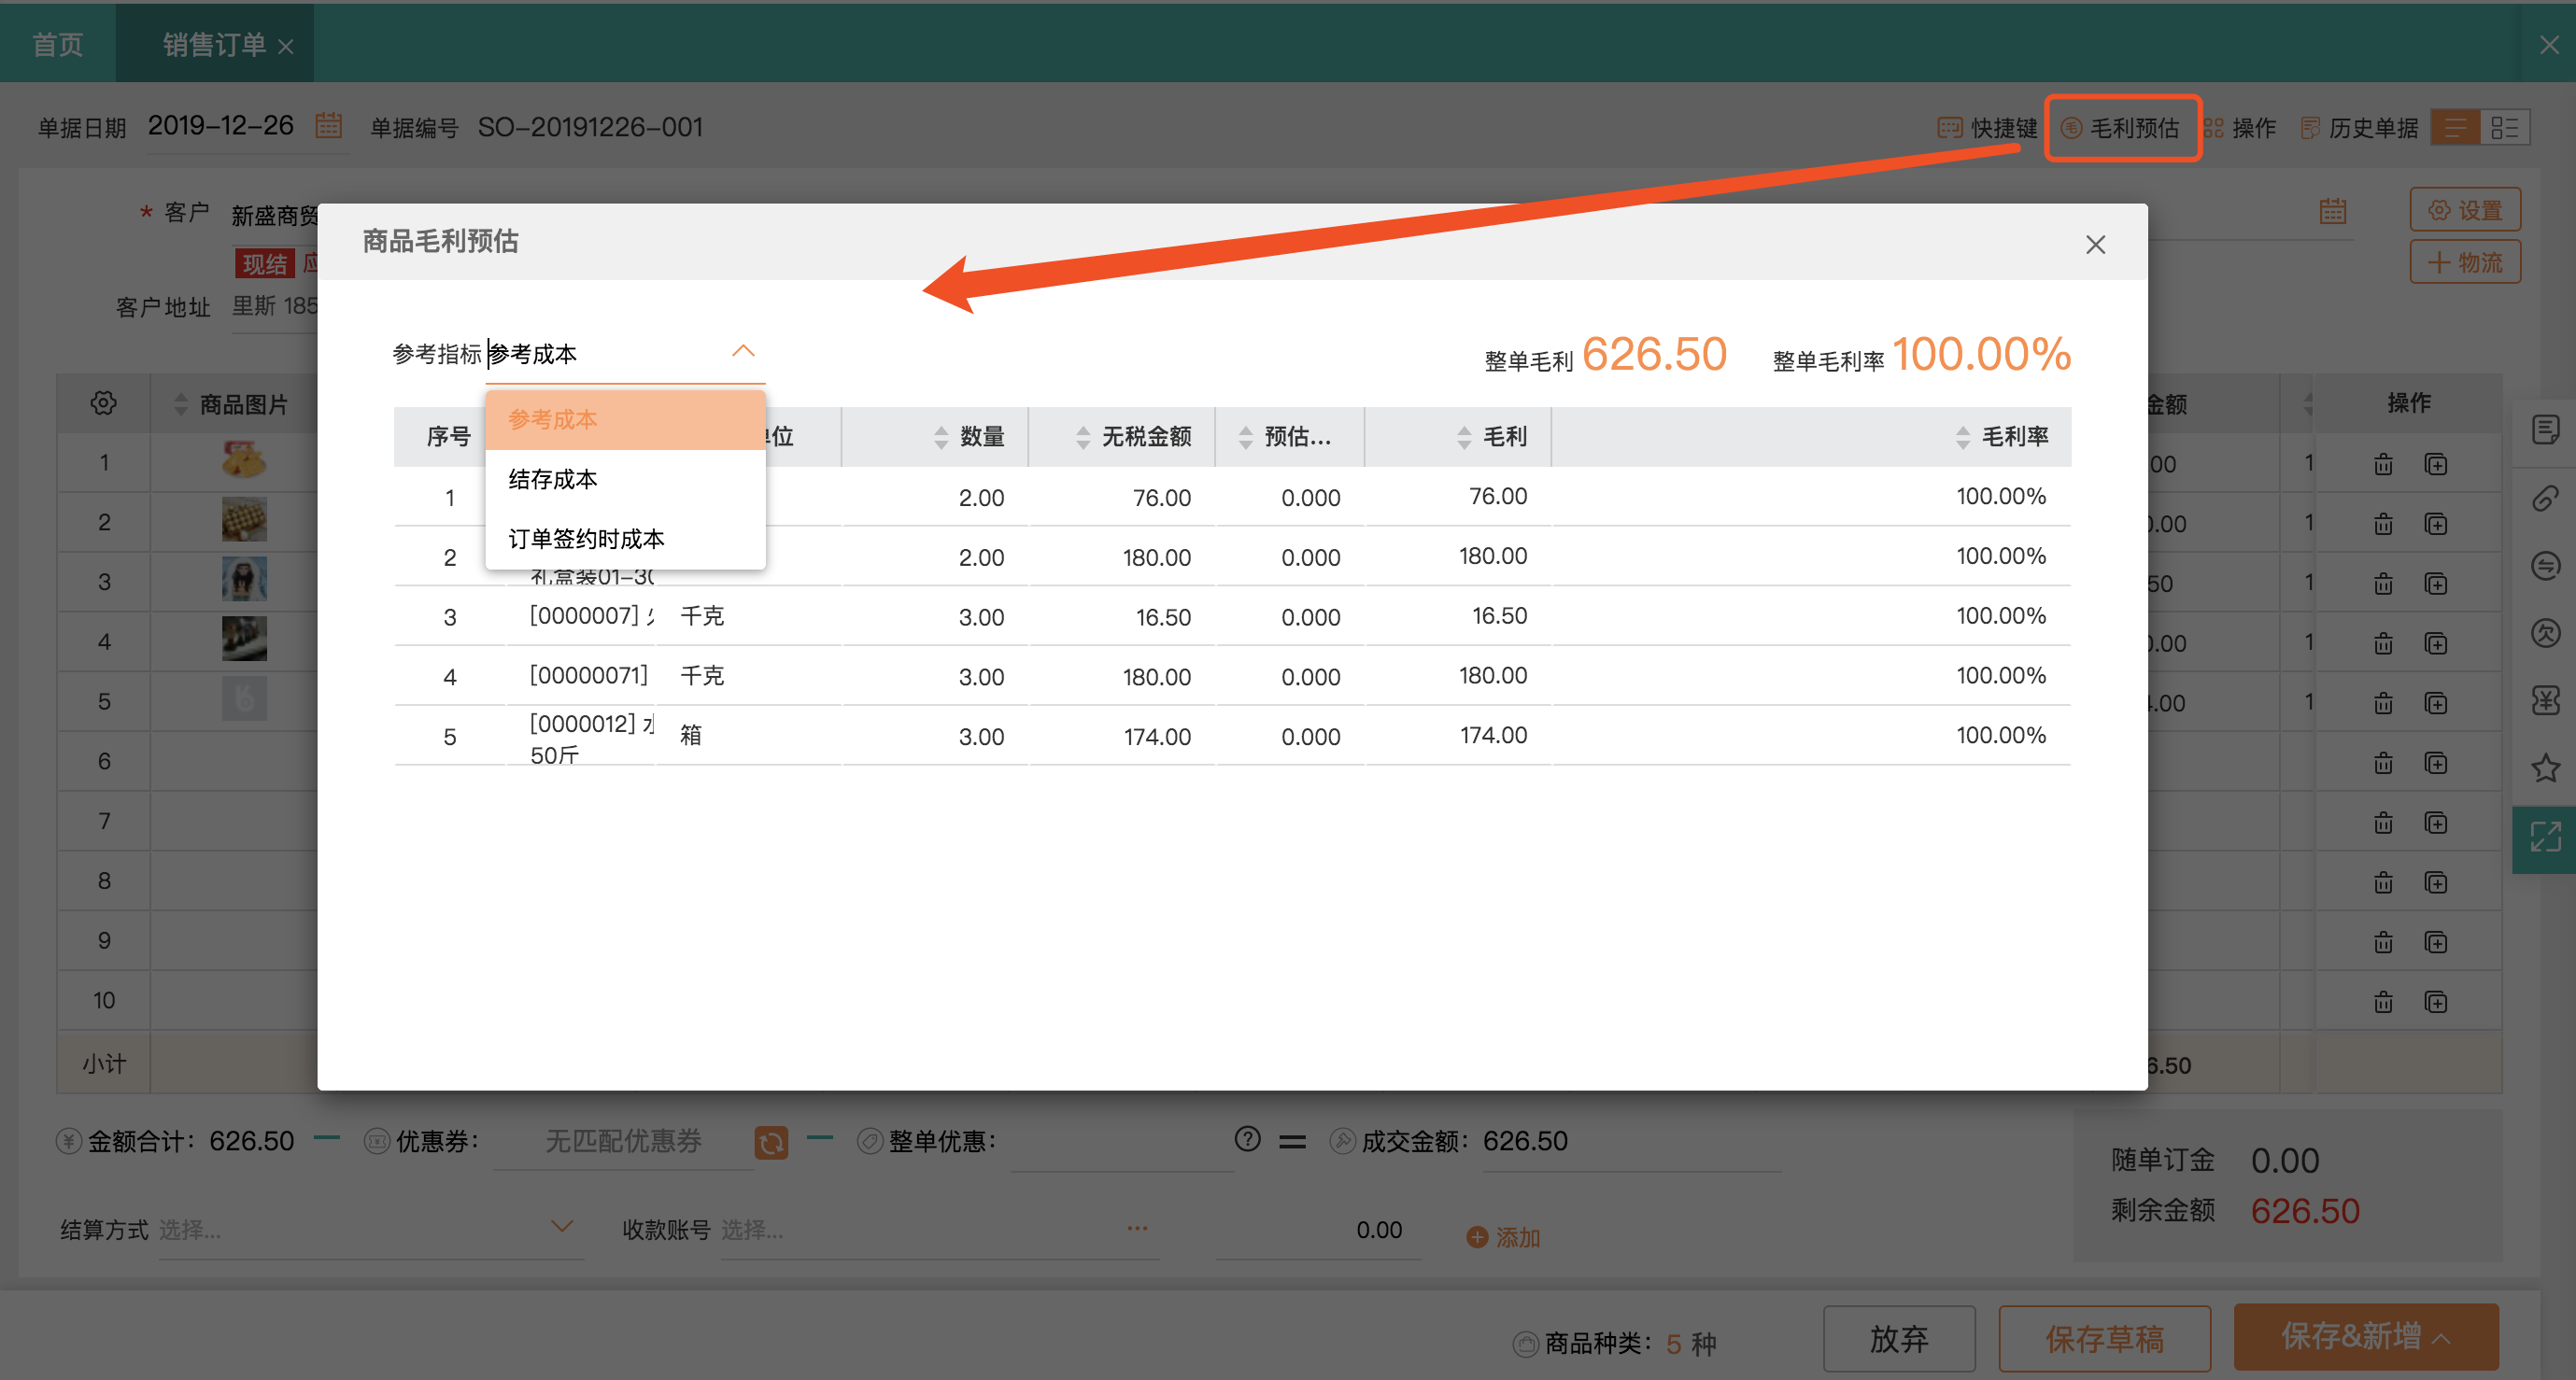Viewport: 2576px width, 1380px height.
Task: Select 订单签约时成本 option
Action: coord(586,537)
